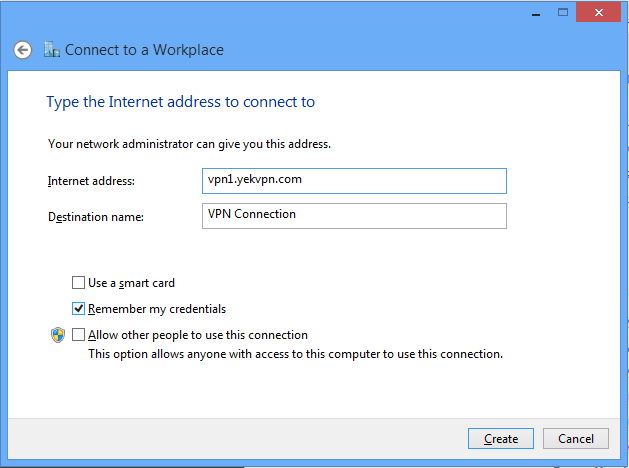Click the Connect to a Workplace title text
629x468 pixels.
click(x=144, y=50)
